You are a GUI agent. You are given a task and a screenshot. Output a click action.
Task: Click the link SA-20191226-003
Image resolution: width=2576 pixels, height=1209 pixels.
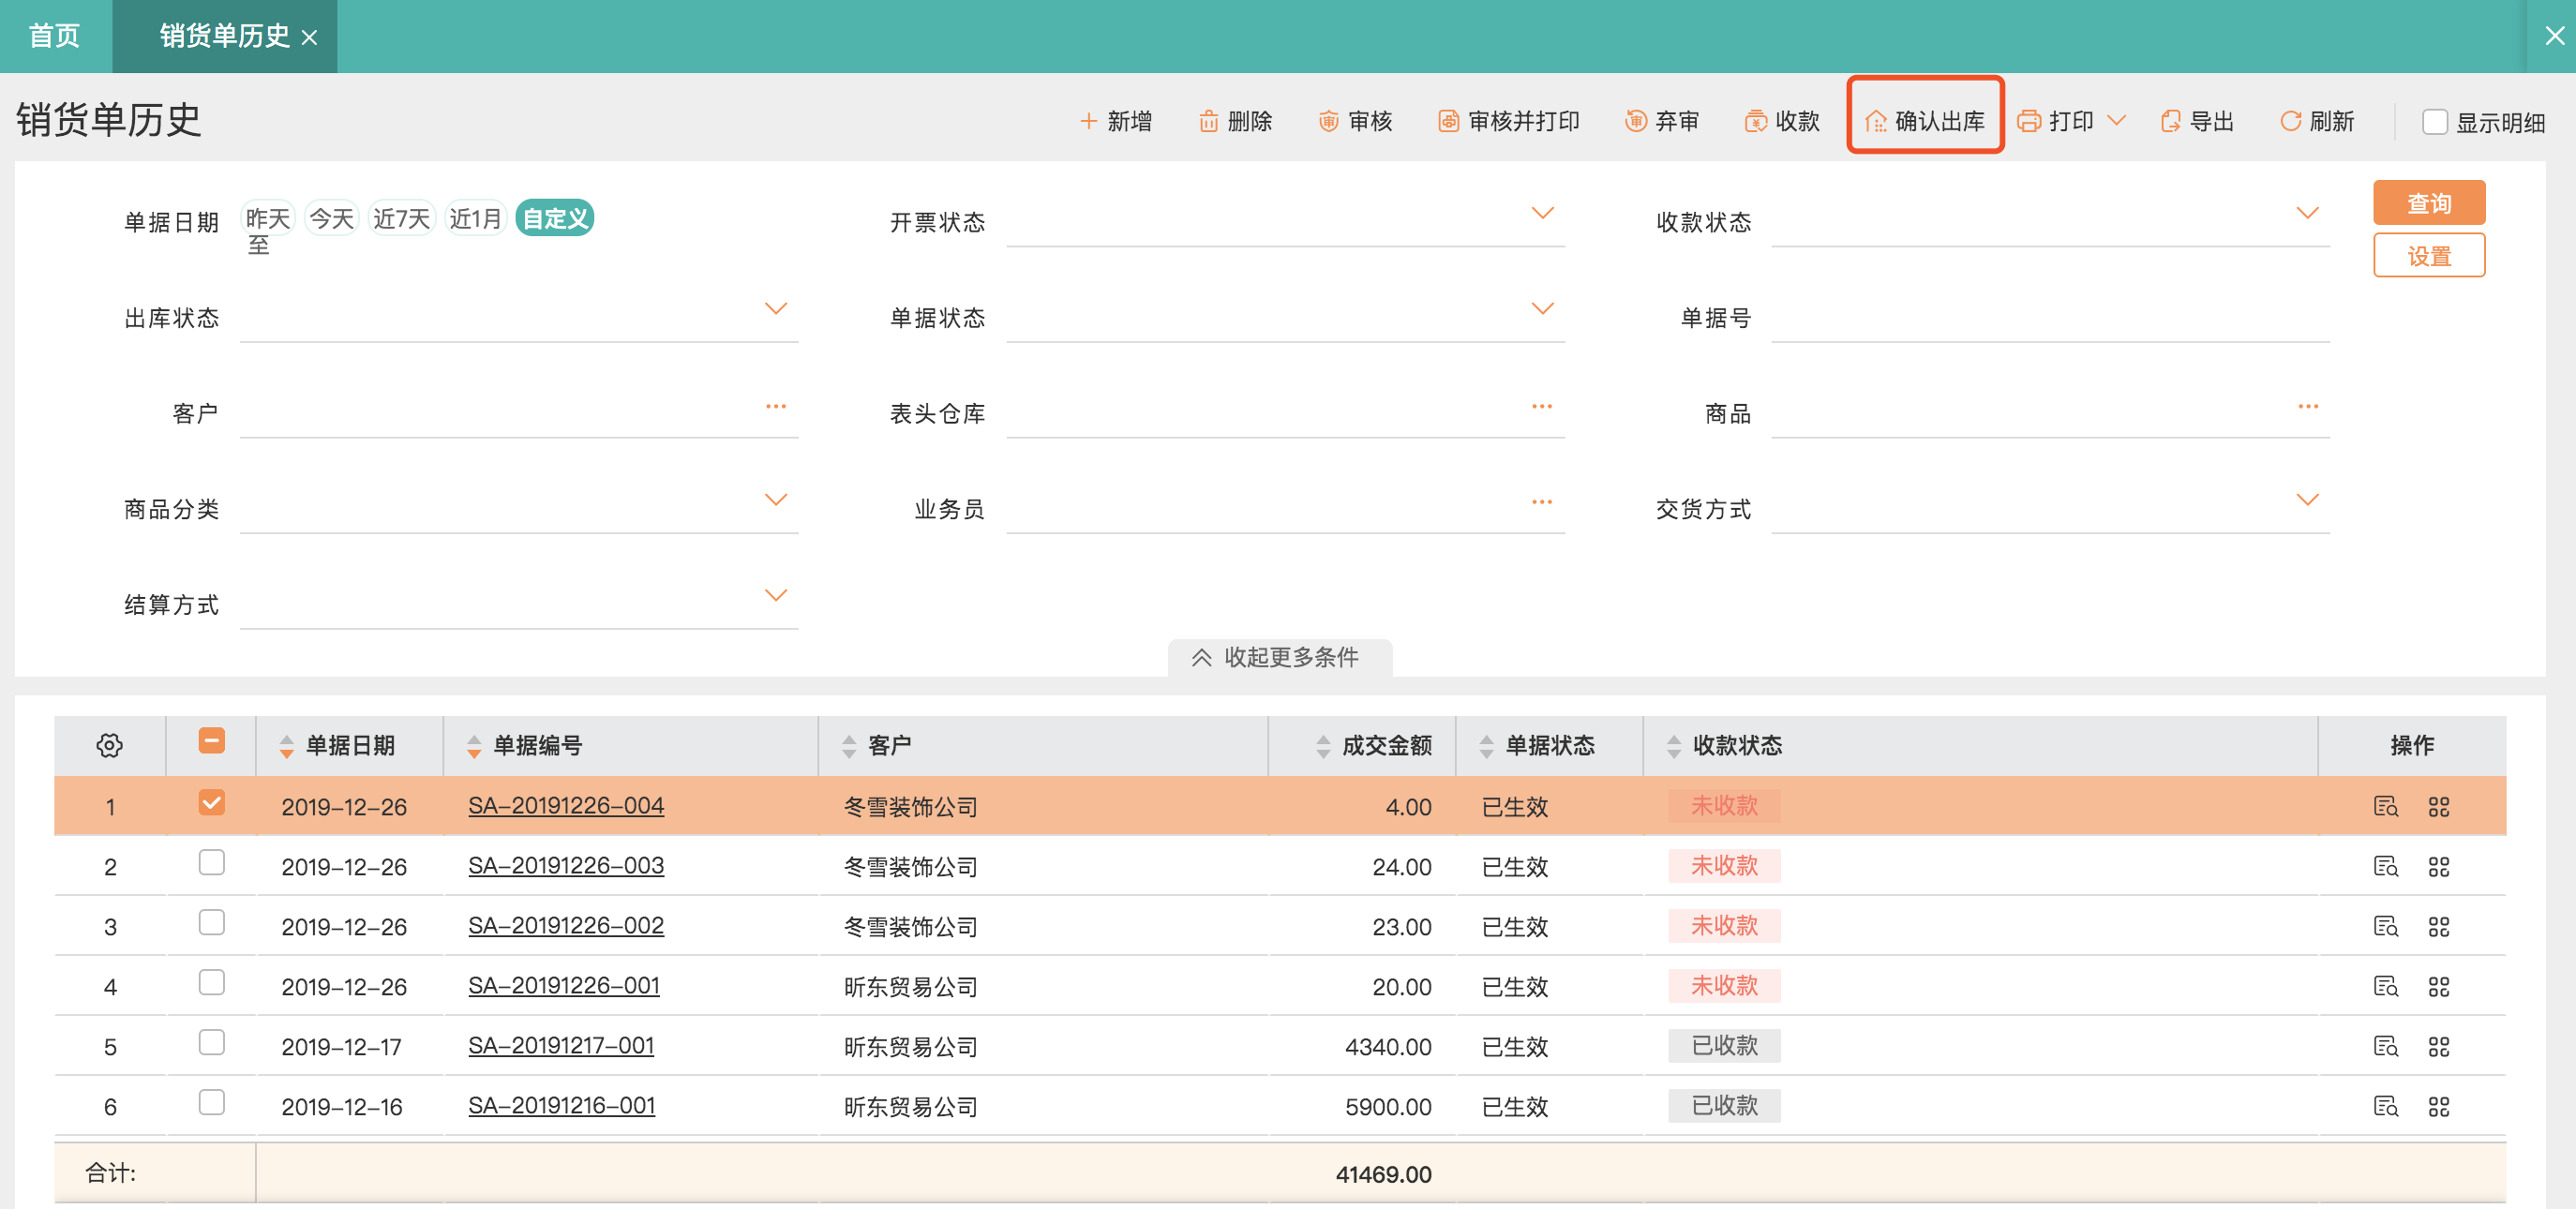pyautogui.click(x=567, y=866)
